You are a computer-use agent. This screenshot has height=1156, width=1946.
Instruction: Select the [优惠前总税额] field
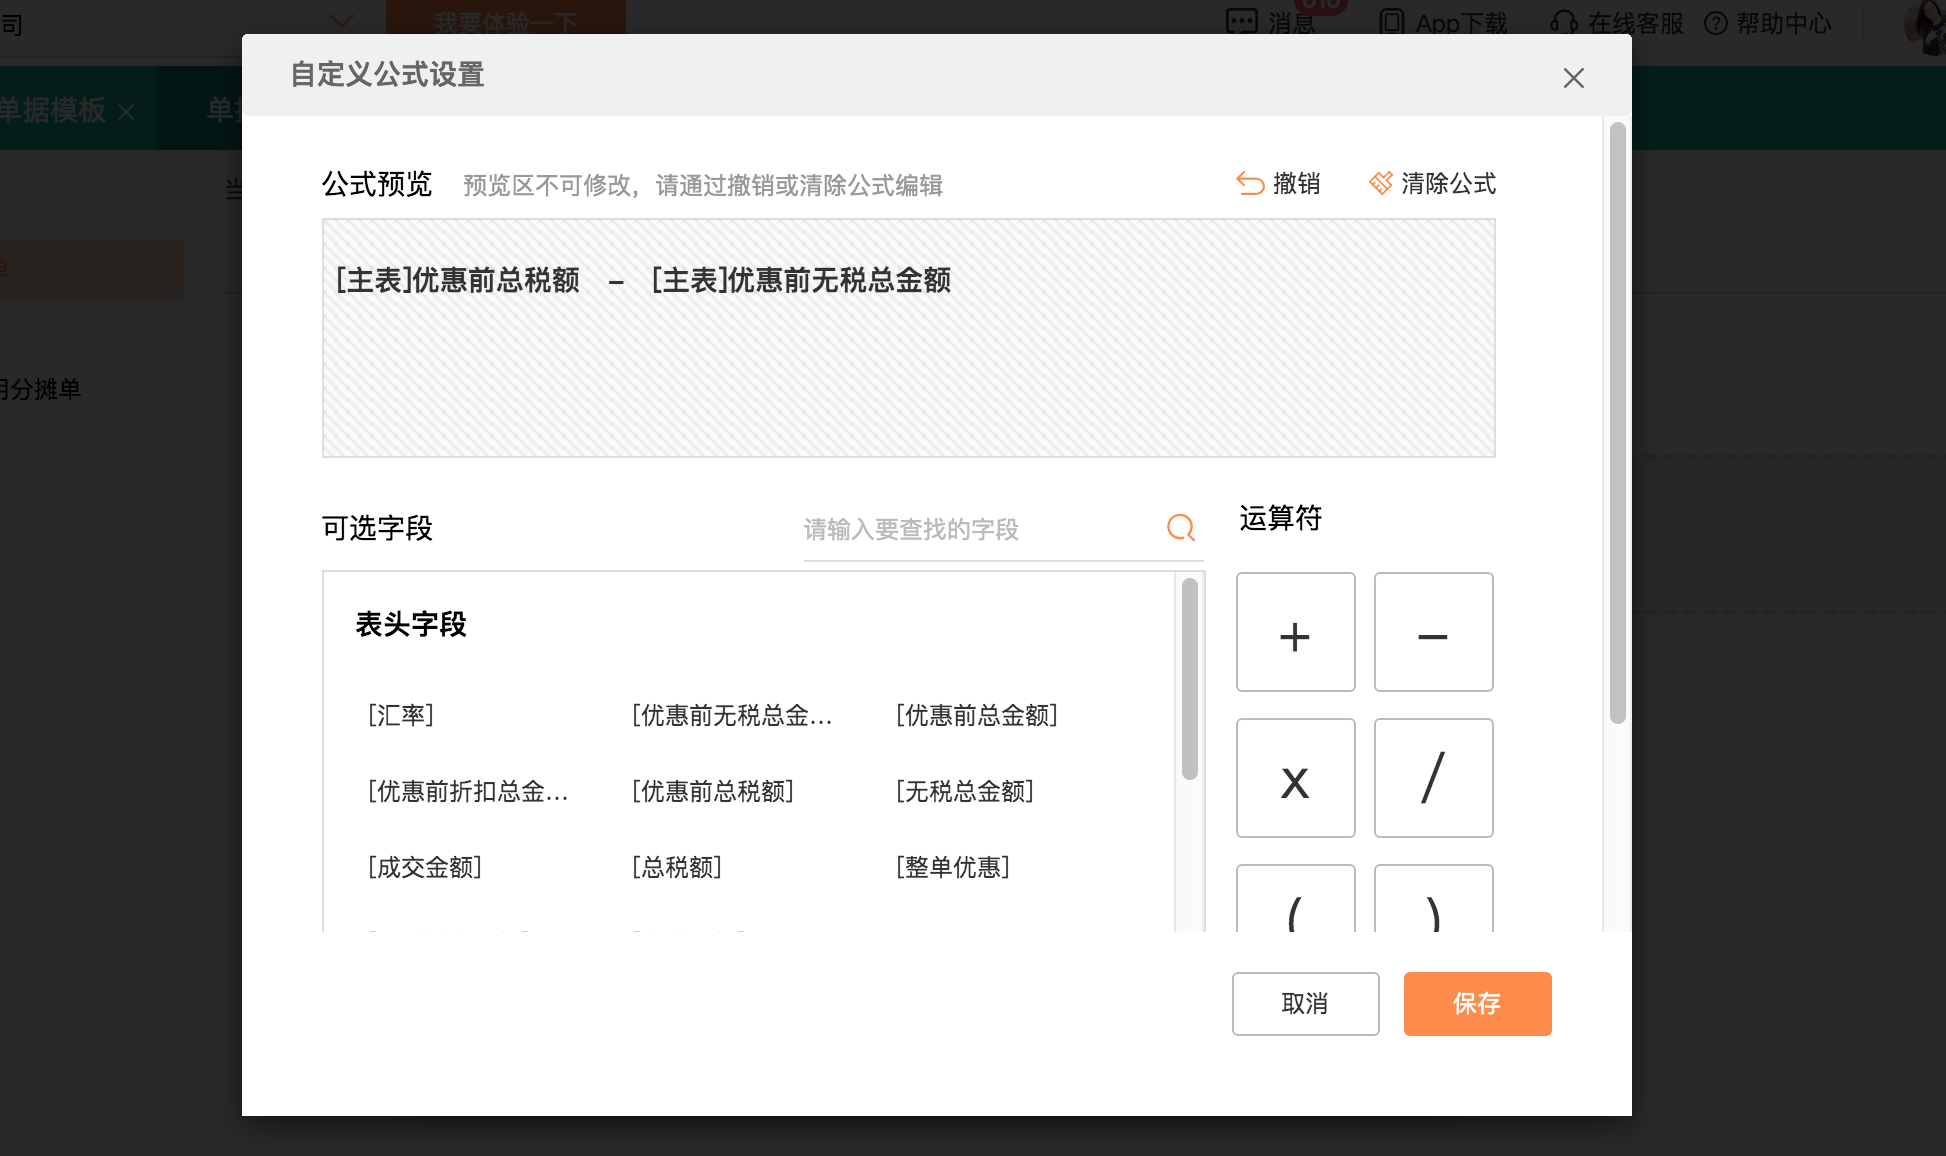(x=712, y=791)
